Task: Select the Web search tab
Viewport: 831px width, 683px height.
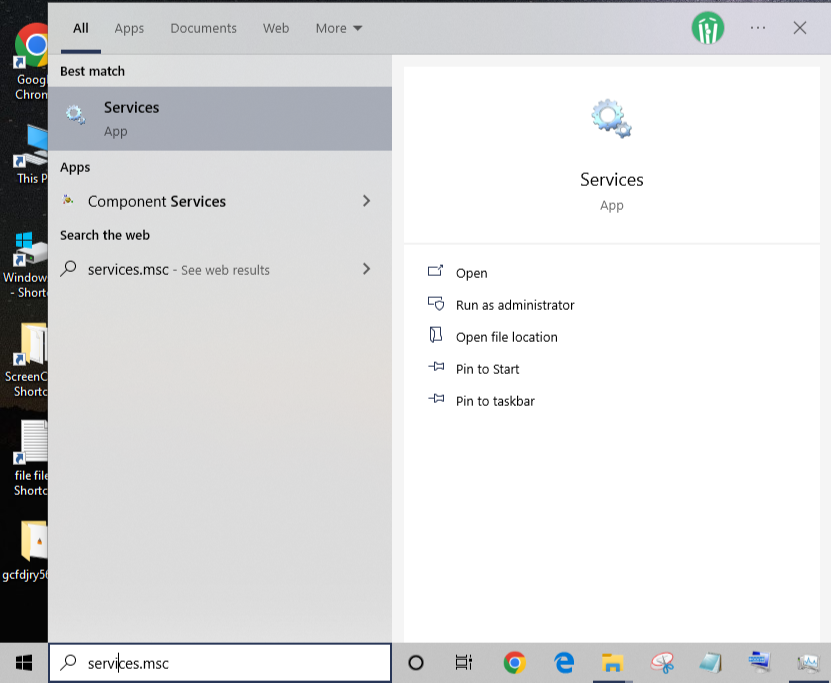Action: (276, 28)
